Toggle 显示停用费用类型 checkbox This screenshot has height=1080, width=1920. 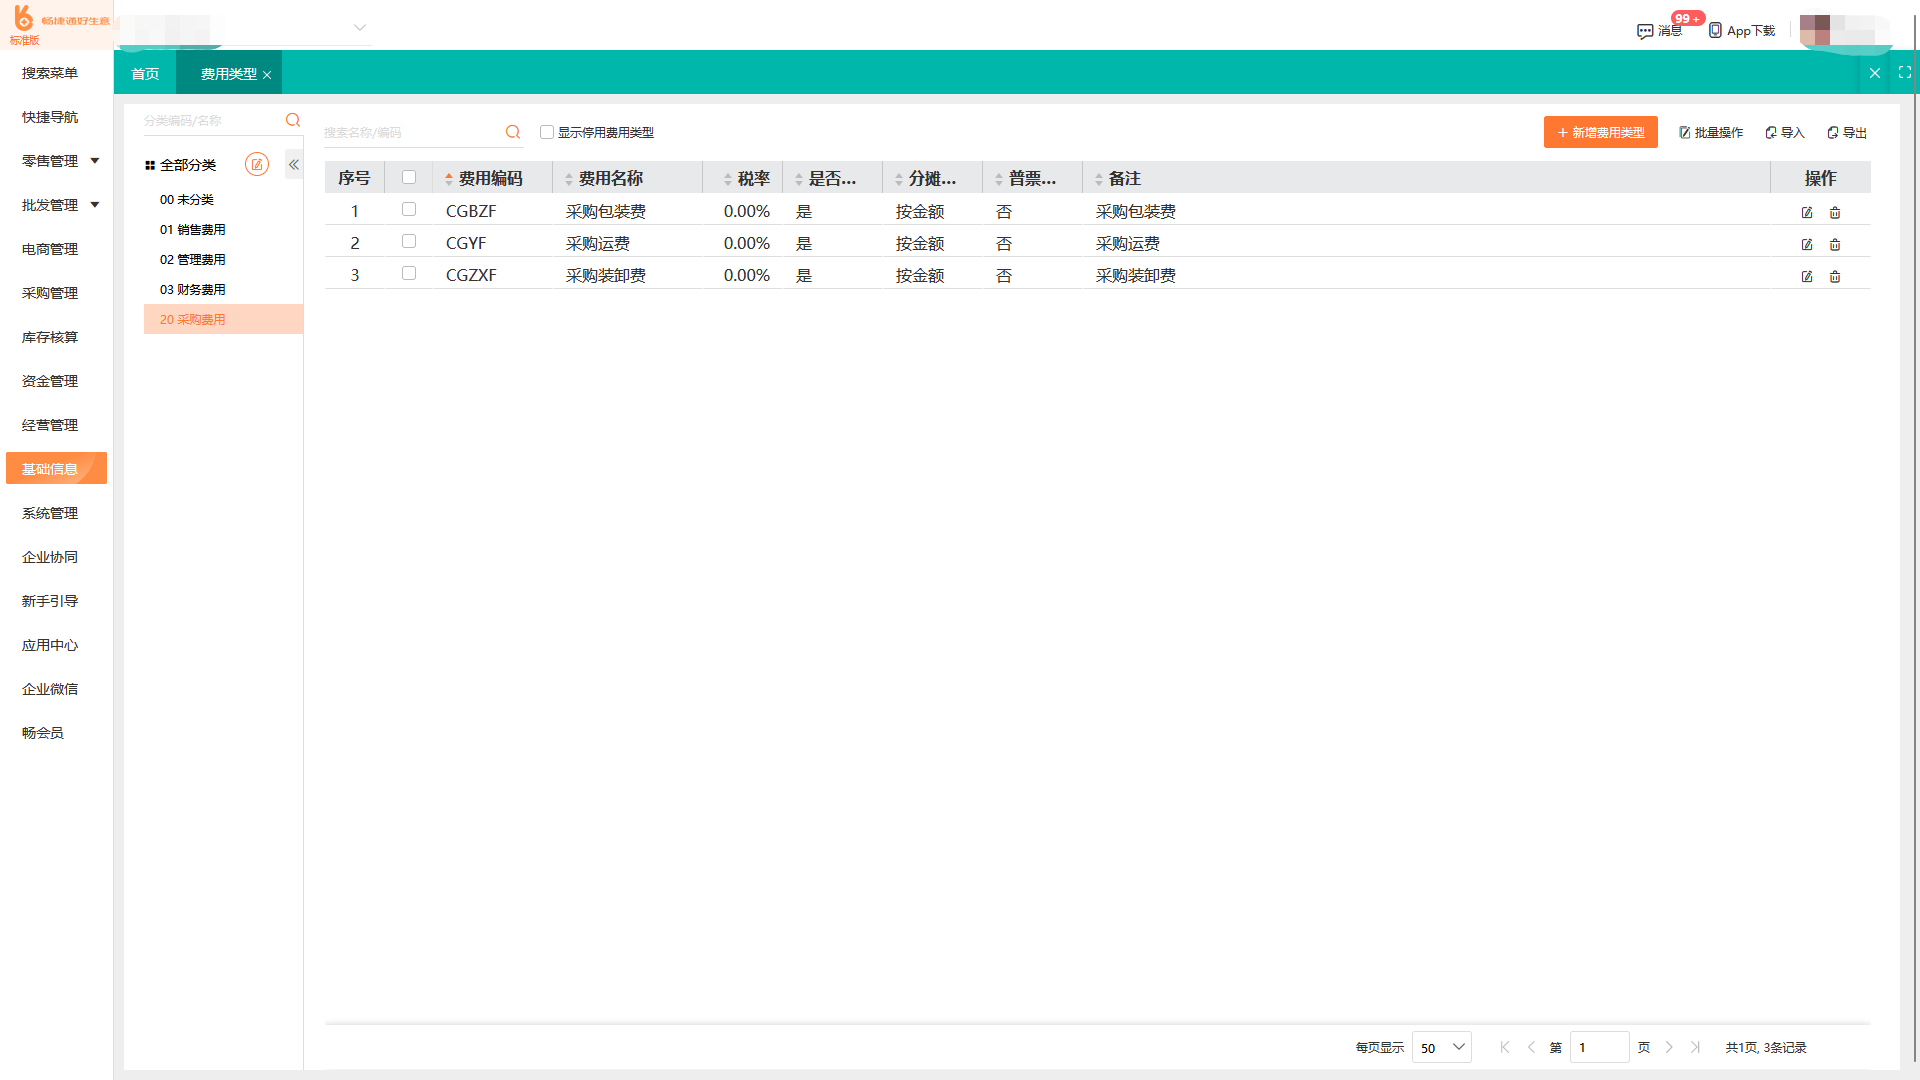(x=545, y=132)
